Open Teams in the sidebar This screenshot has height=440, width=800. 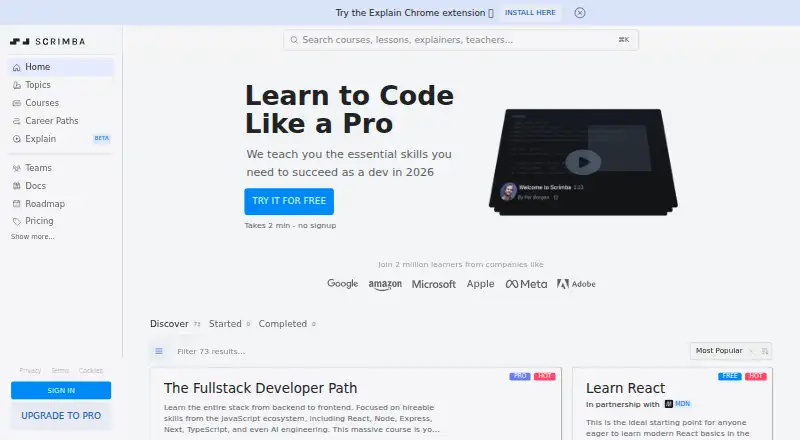coord(61,167)
